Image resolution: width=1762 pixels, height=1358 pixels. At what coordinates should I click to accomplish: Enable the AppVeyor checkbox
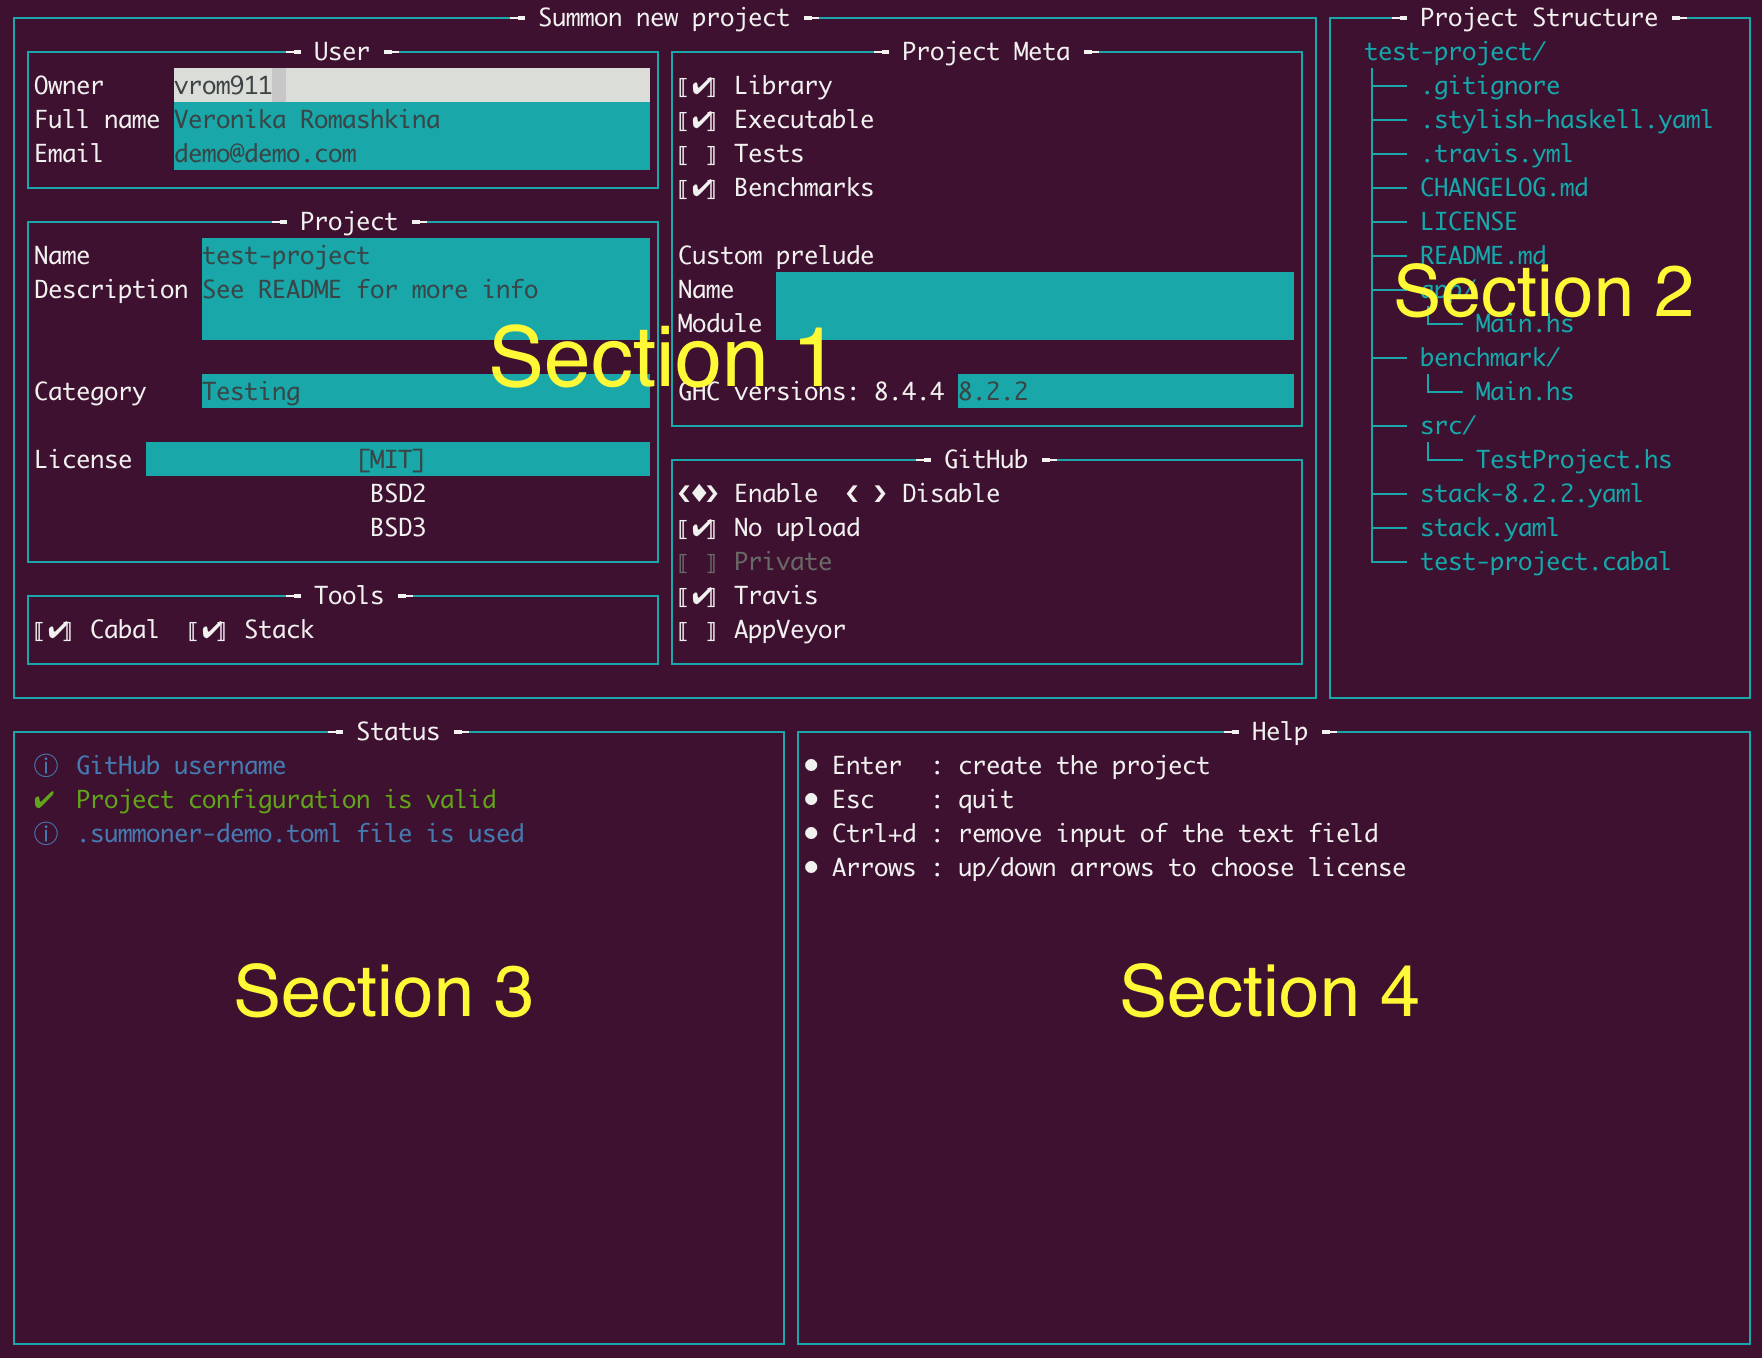[x=698, y=631]
